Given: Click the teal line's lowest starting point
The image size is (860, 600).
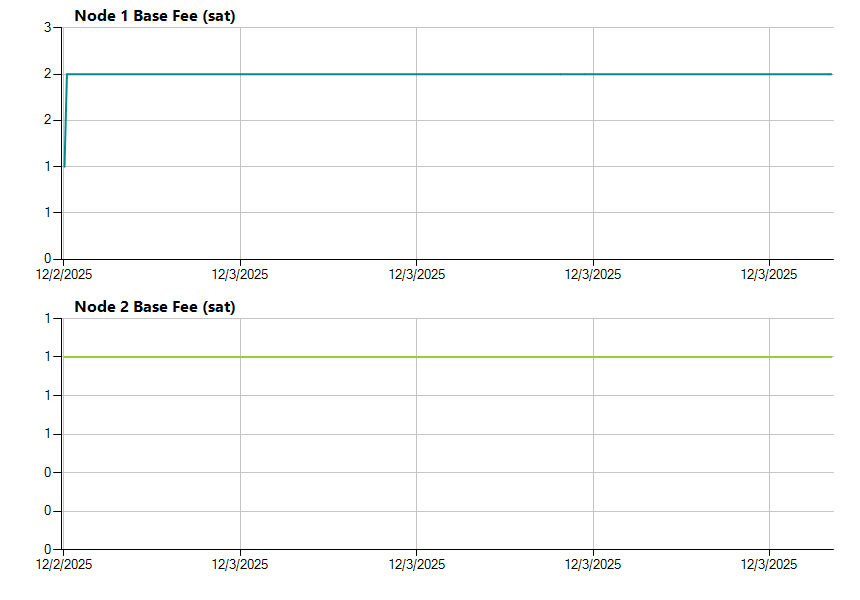Looking at the screenshot, I should pos(64,165).
